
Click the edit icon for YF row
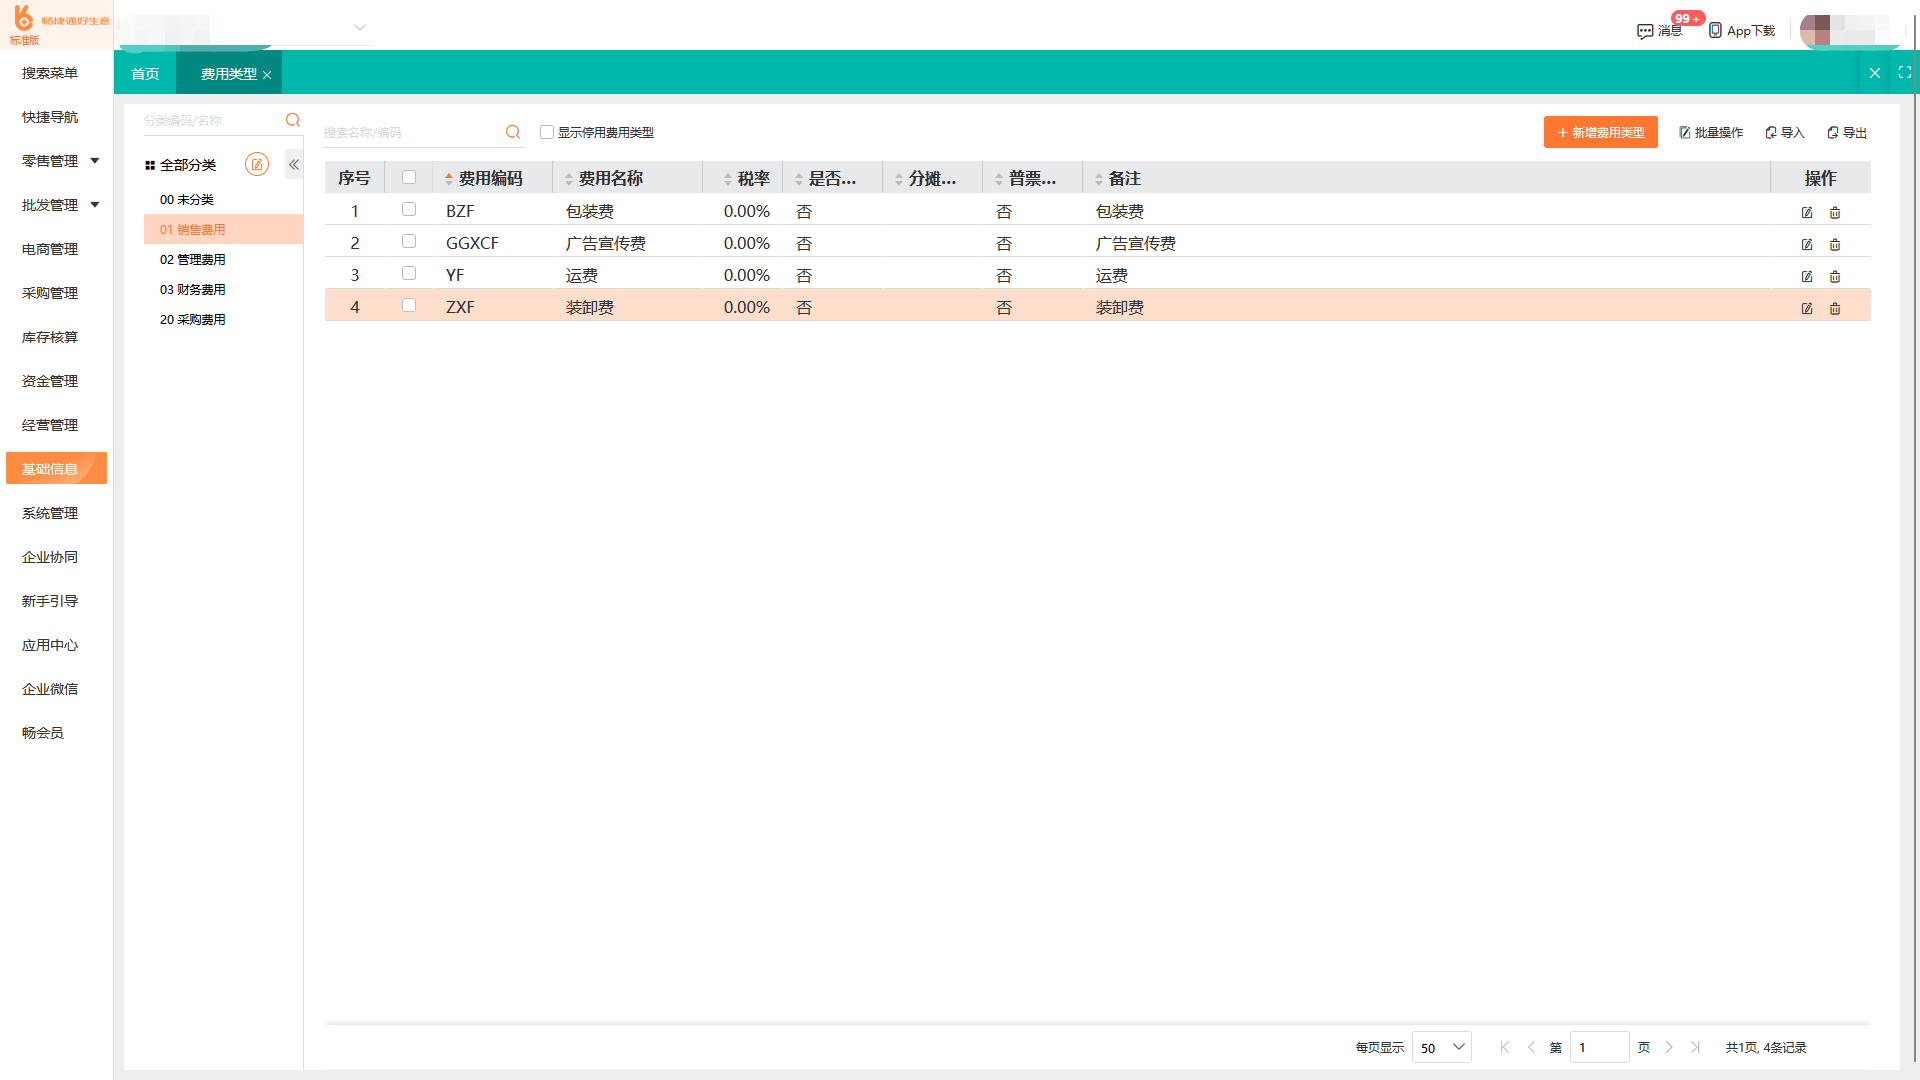coord(1807,274)
